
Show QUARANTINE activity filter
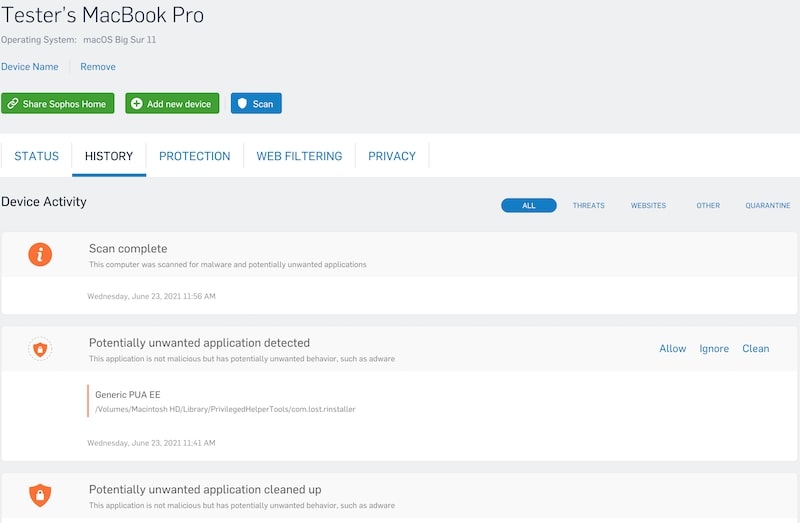768,206
